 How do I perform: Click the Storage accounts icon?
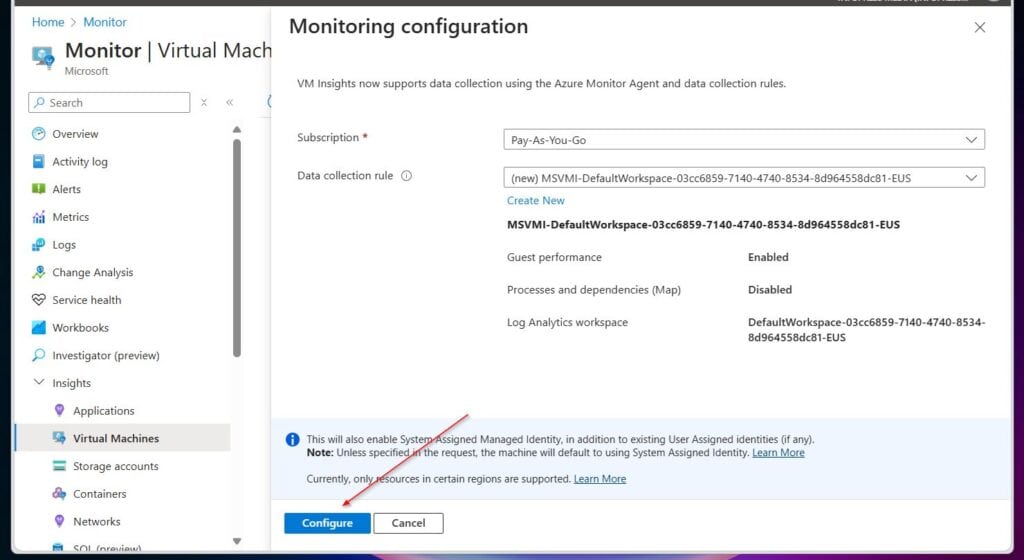click(x=59, y=466)
